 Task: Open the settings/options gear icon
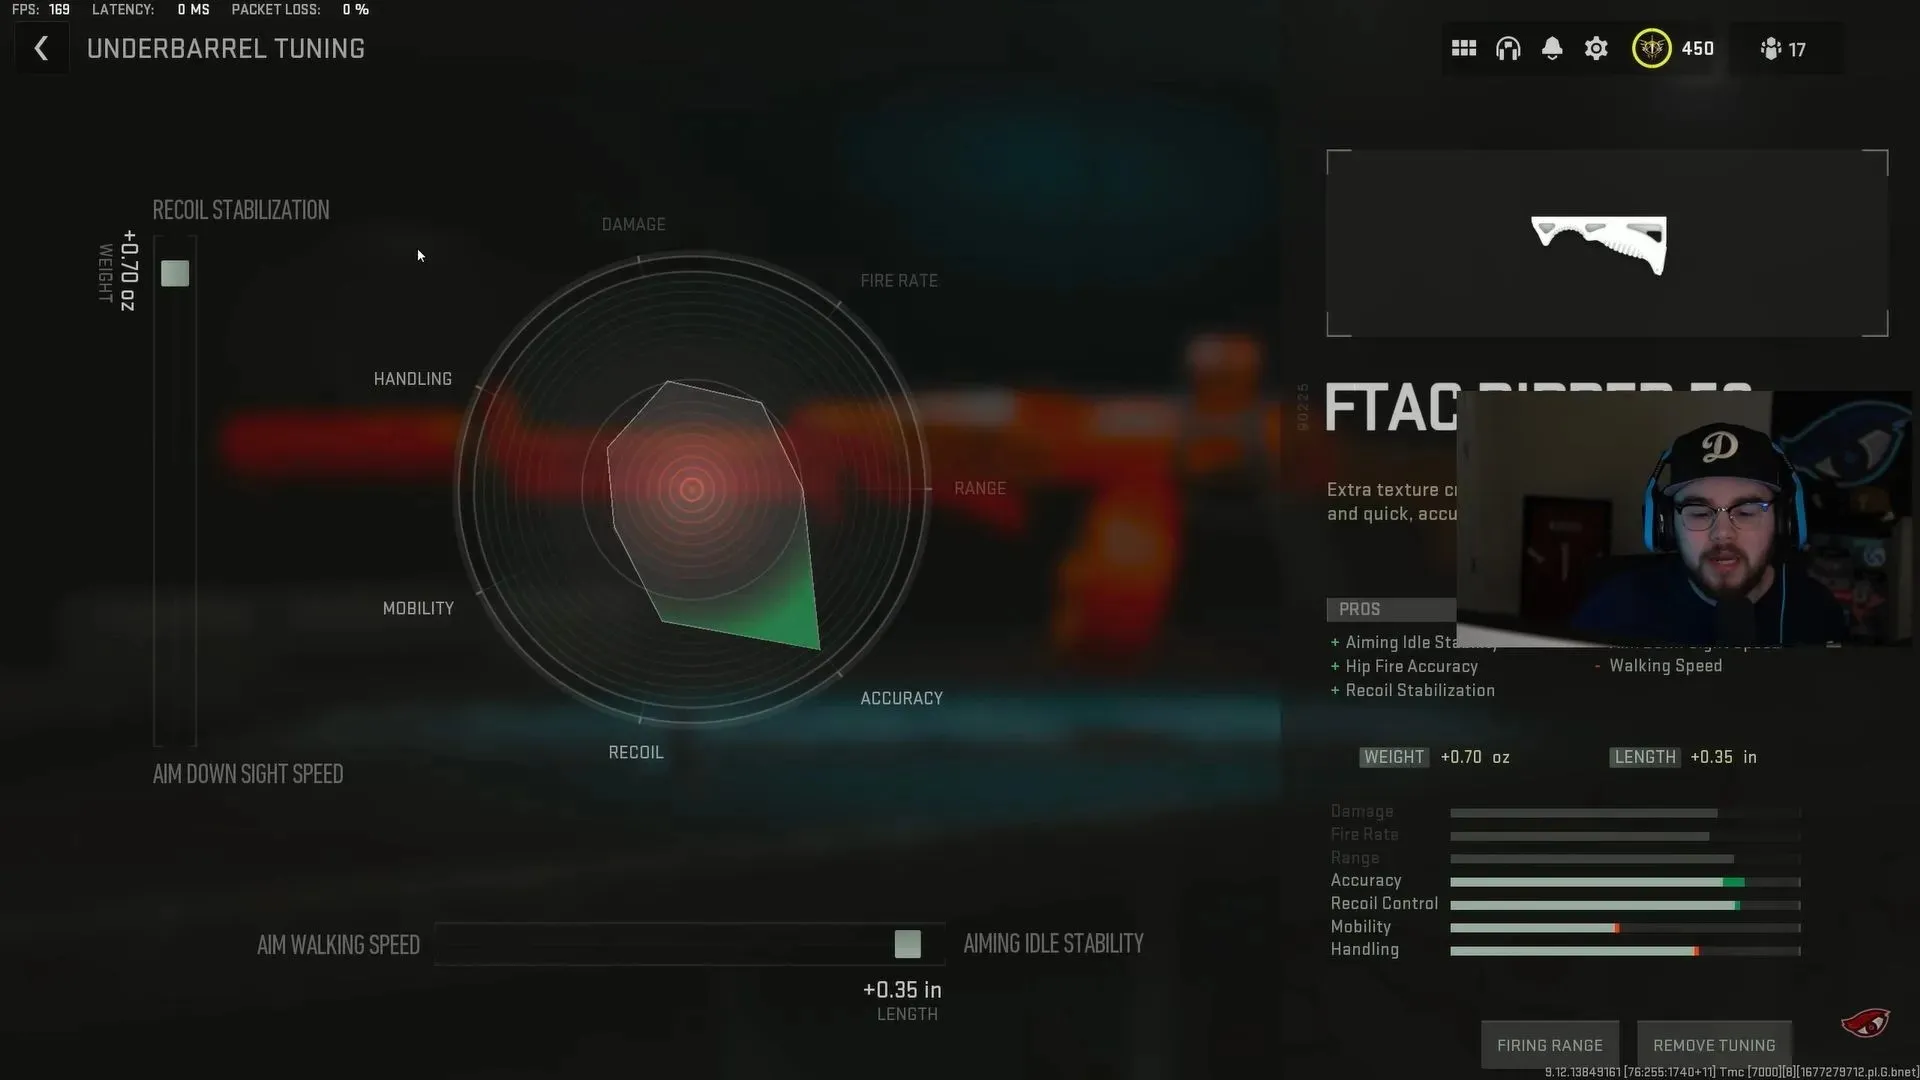click(1596, 49)
